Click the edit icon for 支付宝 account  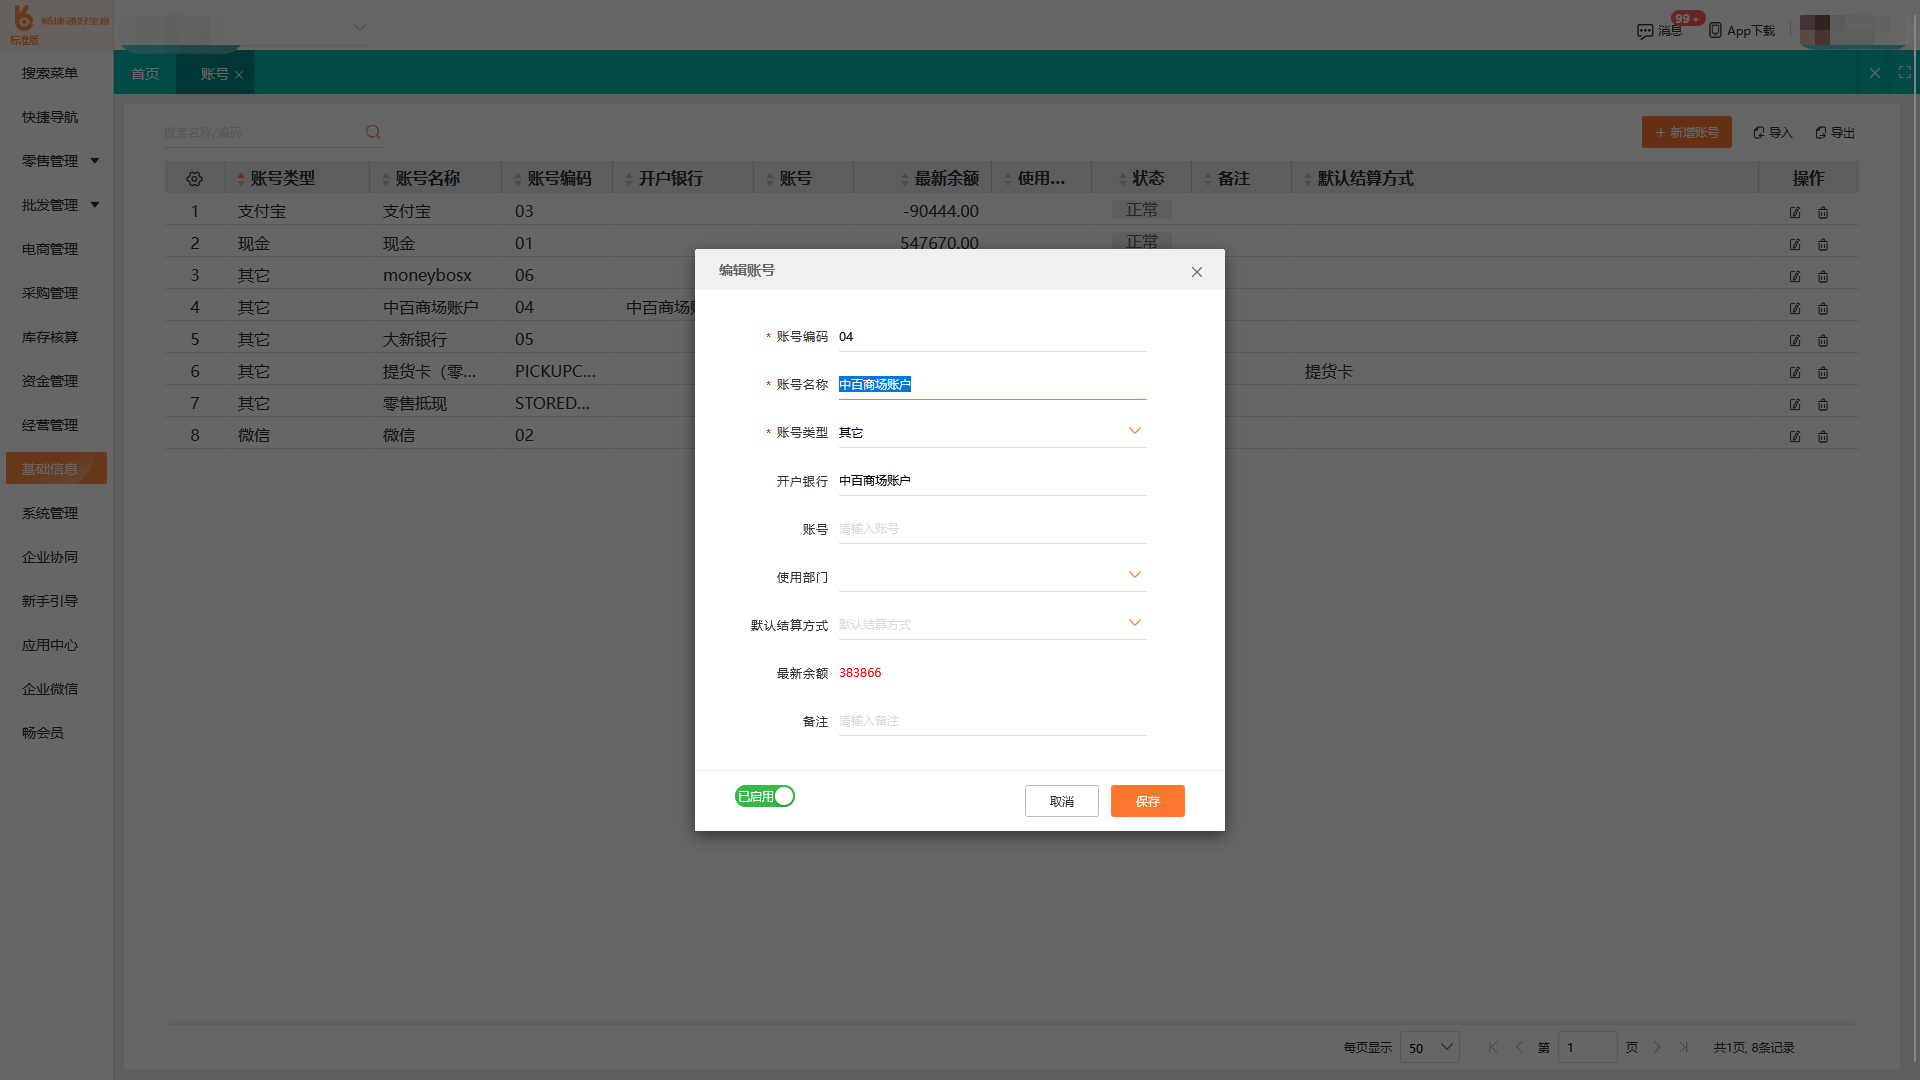pos(1795,212)
